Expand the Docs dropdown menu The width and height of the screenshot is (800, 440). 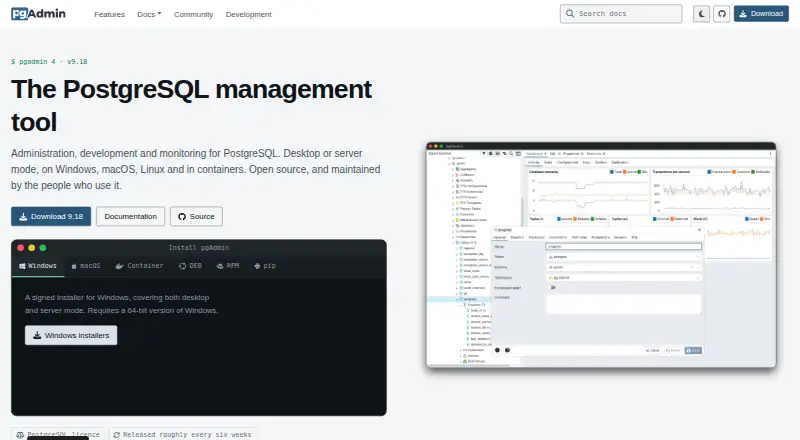[x=149, y=14]
